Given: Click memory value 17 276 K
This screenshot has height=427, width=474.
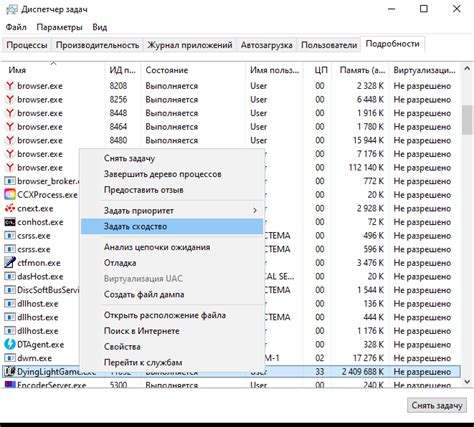Looking at the screenshot, I should click(x=369, y=358).
